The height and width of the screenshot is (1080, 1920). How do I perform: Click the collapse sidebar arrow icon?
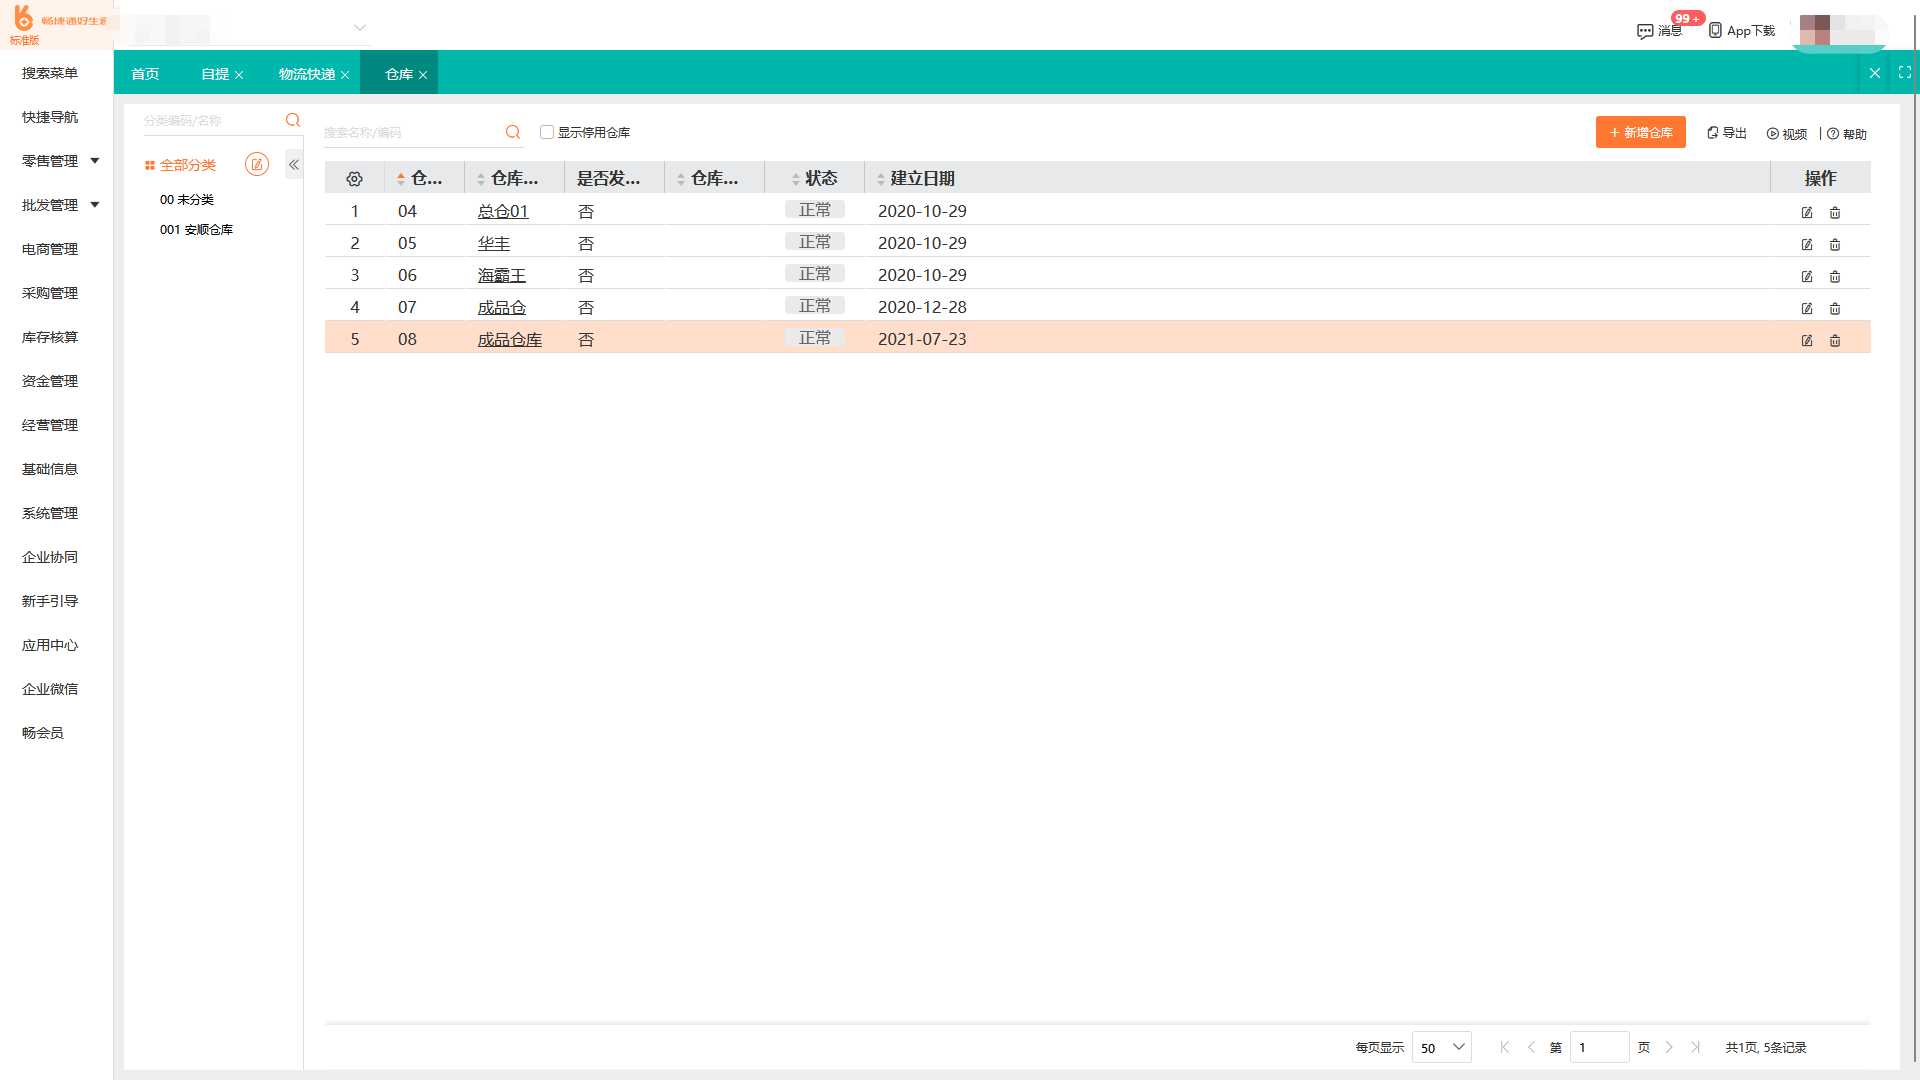tap(294, 164)
